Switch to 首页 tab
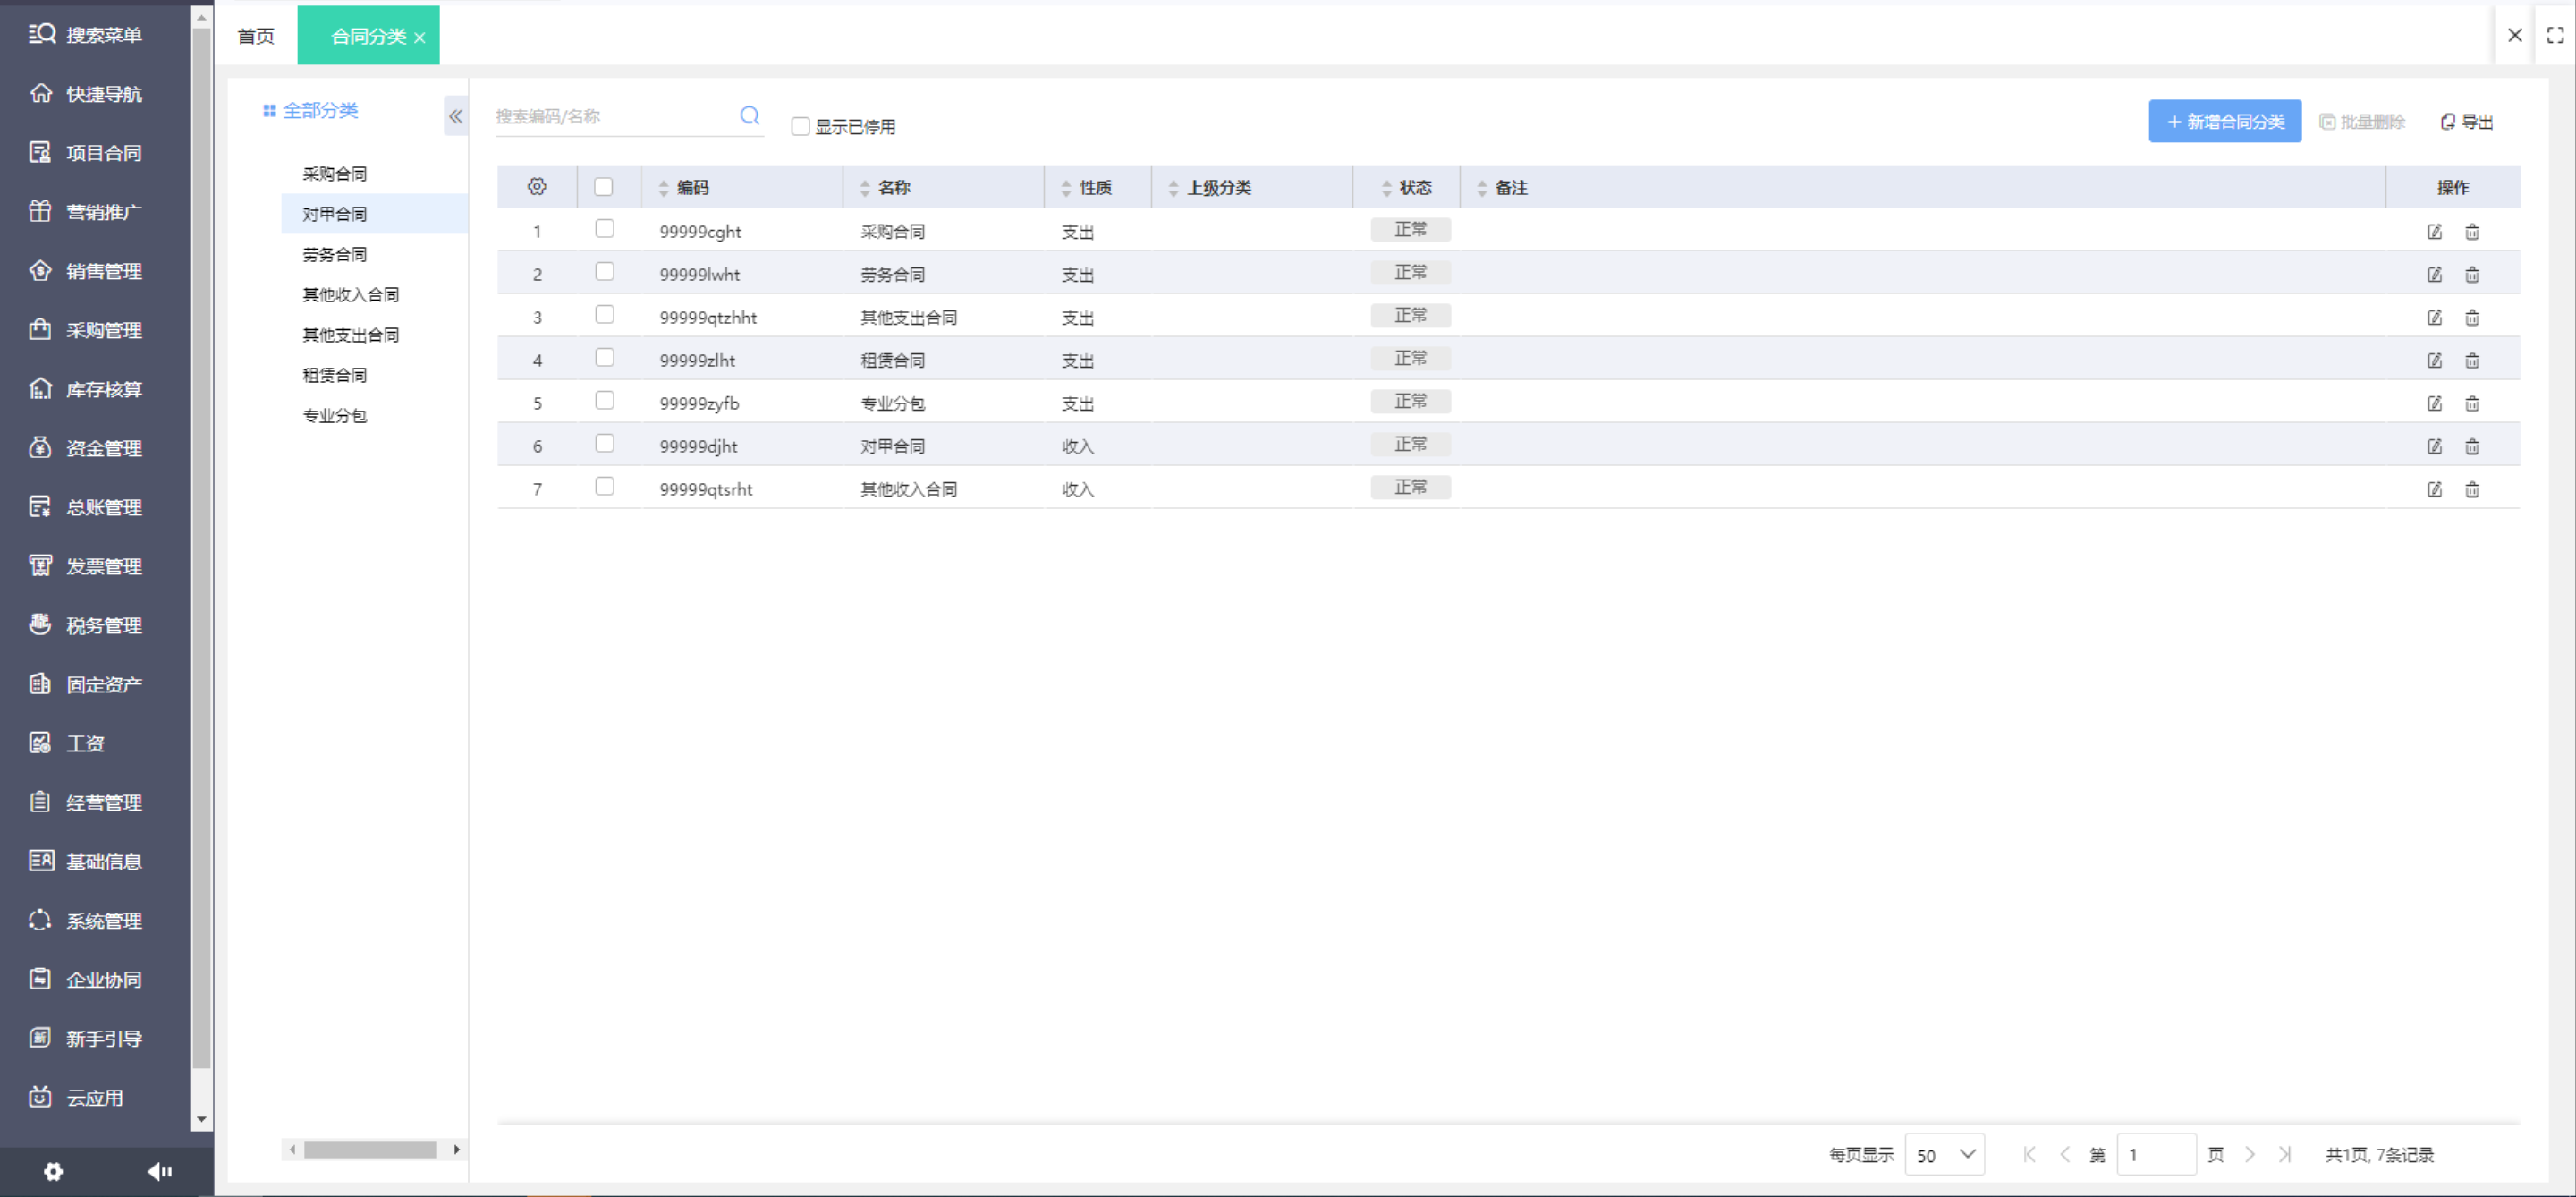 pos(255,36)
